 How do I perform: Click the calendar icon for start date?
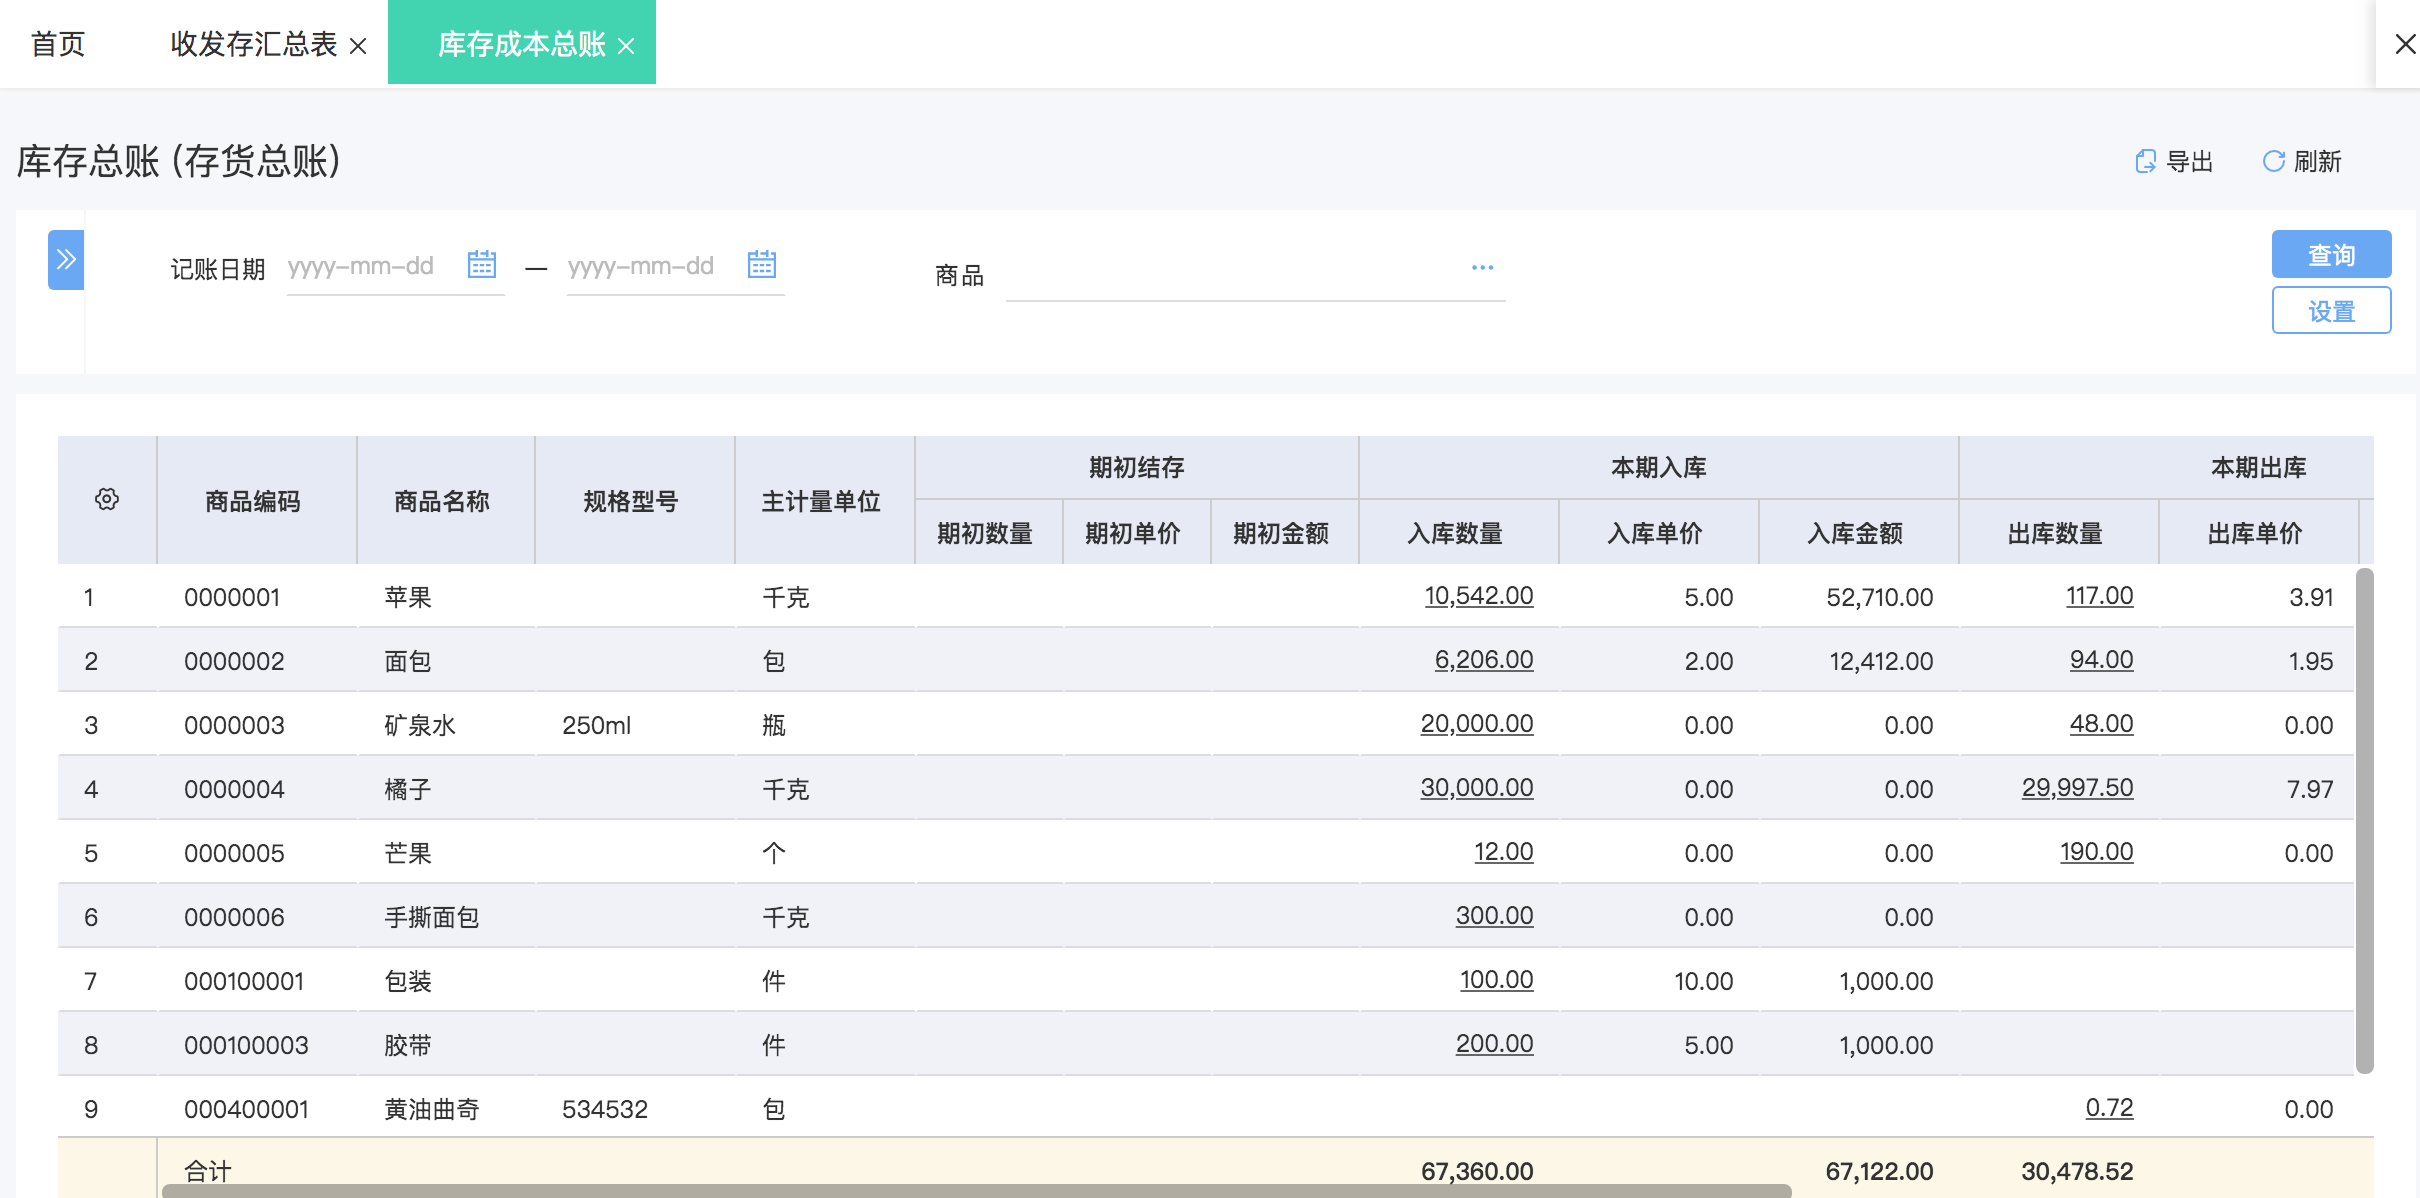[483, 266]
